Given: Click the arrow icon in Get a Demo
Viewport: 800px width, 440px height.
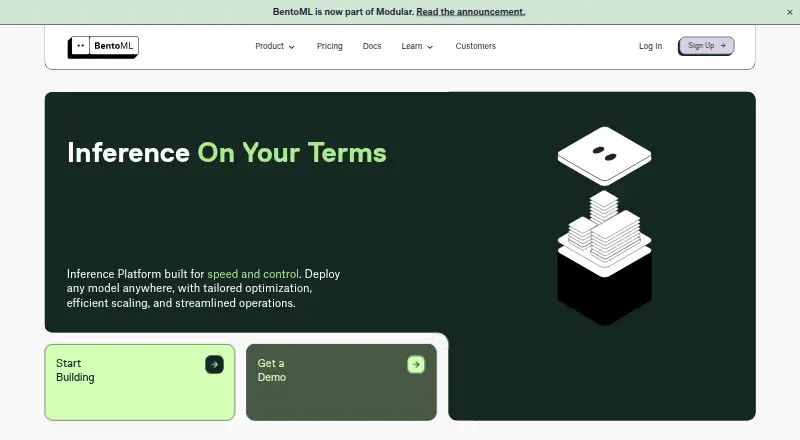Looking at the screenshot, I should pyautogui.click(x=416, y=364).
